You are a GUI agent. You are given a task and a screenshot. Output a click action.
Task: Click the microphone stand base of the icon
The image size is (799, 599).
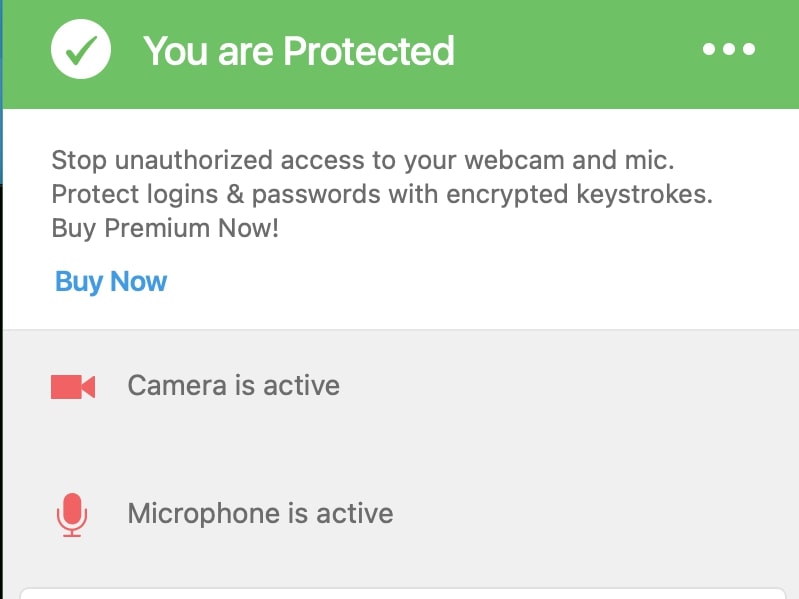click(x=72, y=532)
